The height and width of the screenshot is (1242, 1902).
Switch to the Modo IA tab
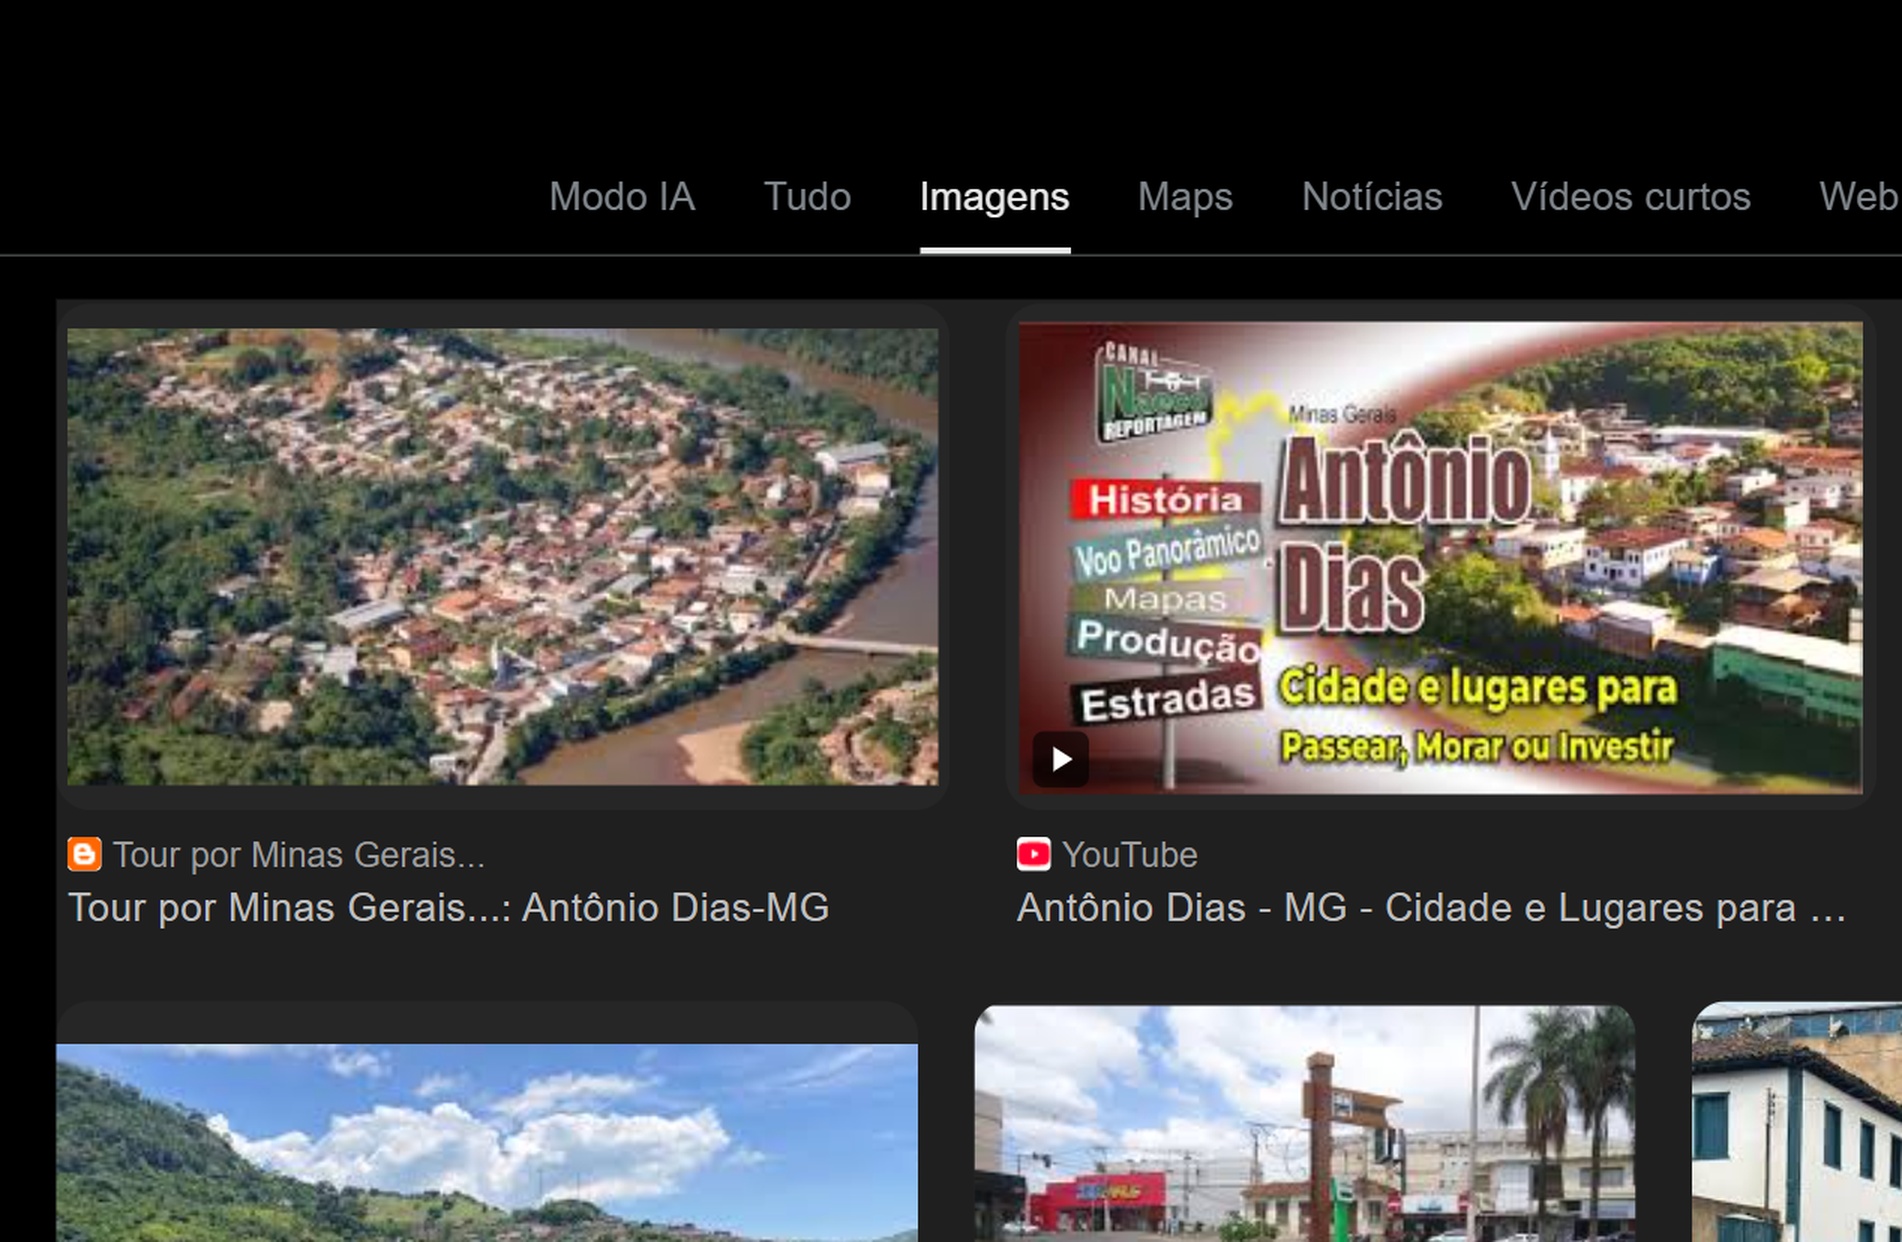point(621,197)
